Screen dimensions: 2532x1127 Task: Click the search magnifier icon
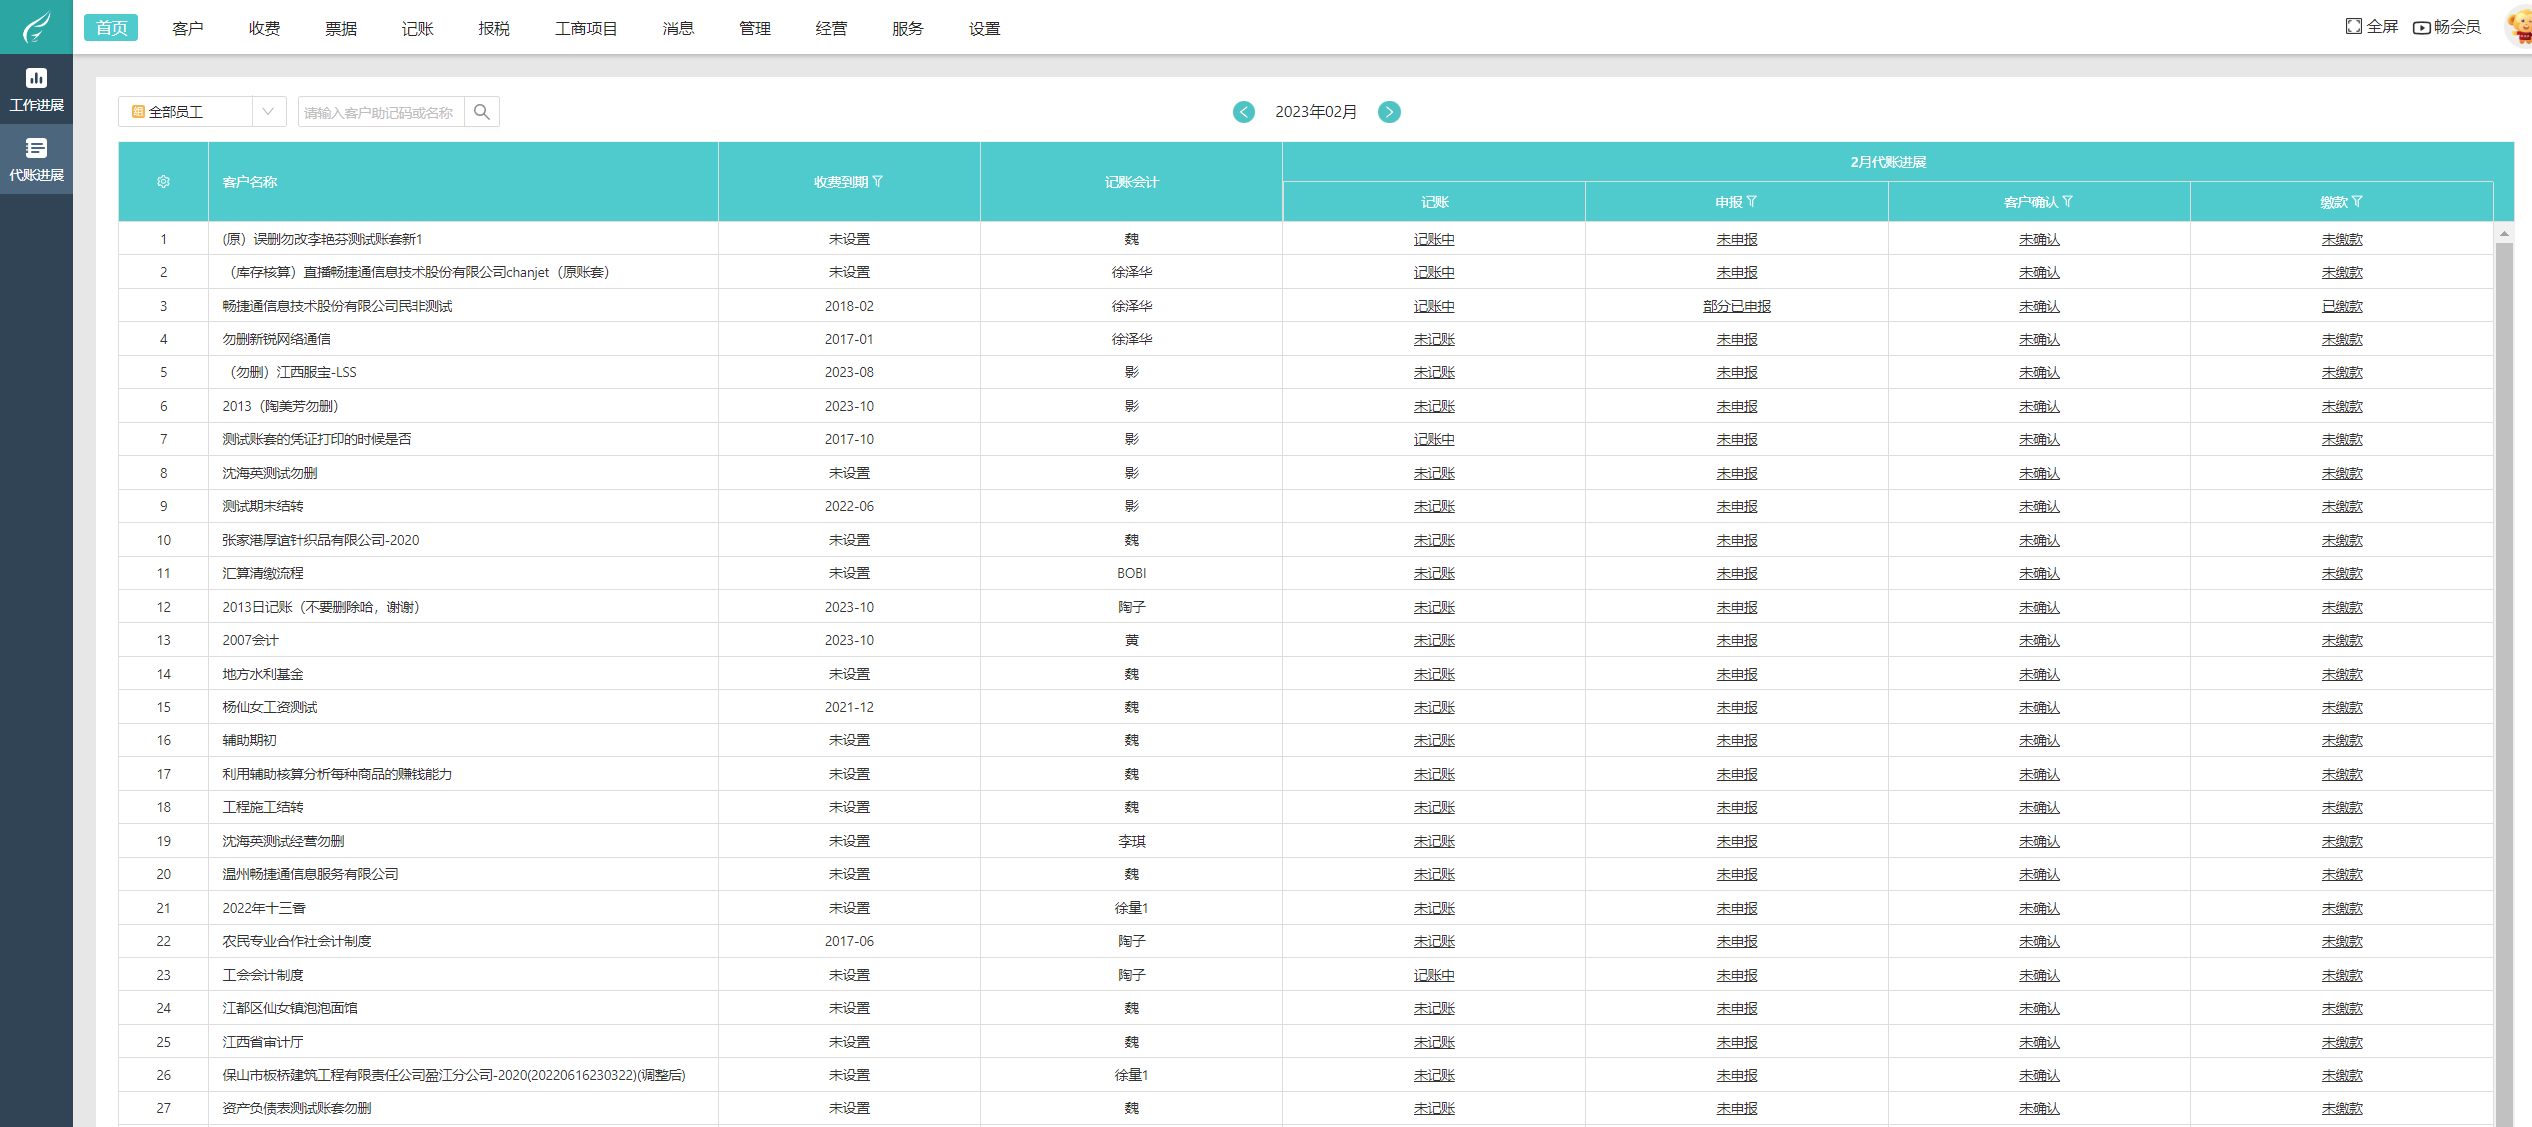(484, 110)
